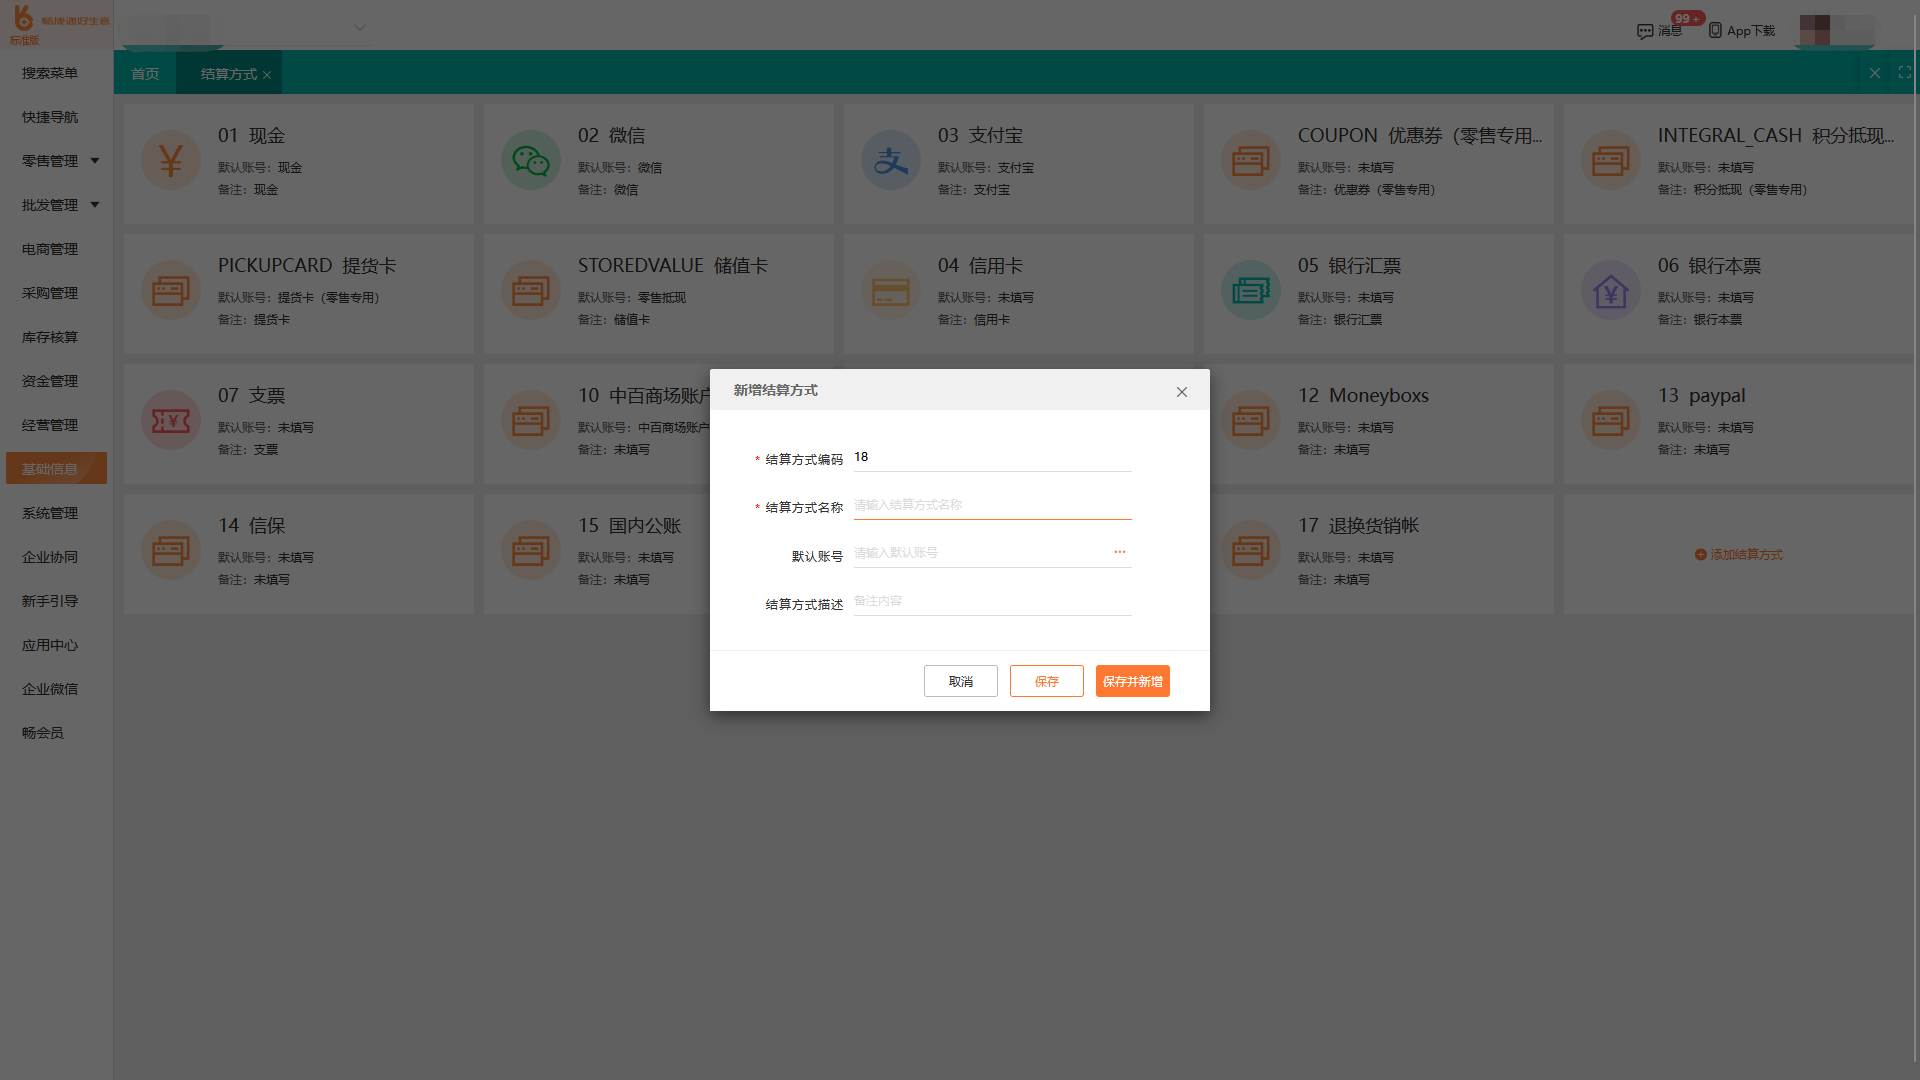Click 保存并新增 button in dialog
Screen dimensions: 1920x1080
pyautogui.click(x=1130, y=680)
